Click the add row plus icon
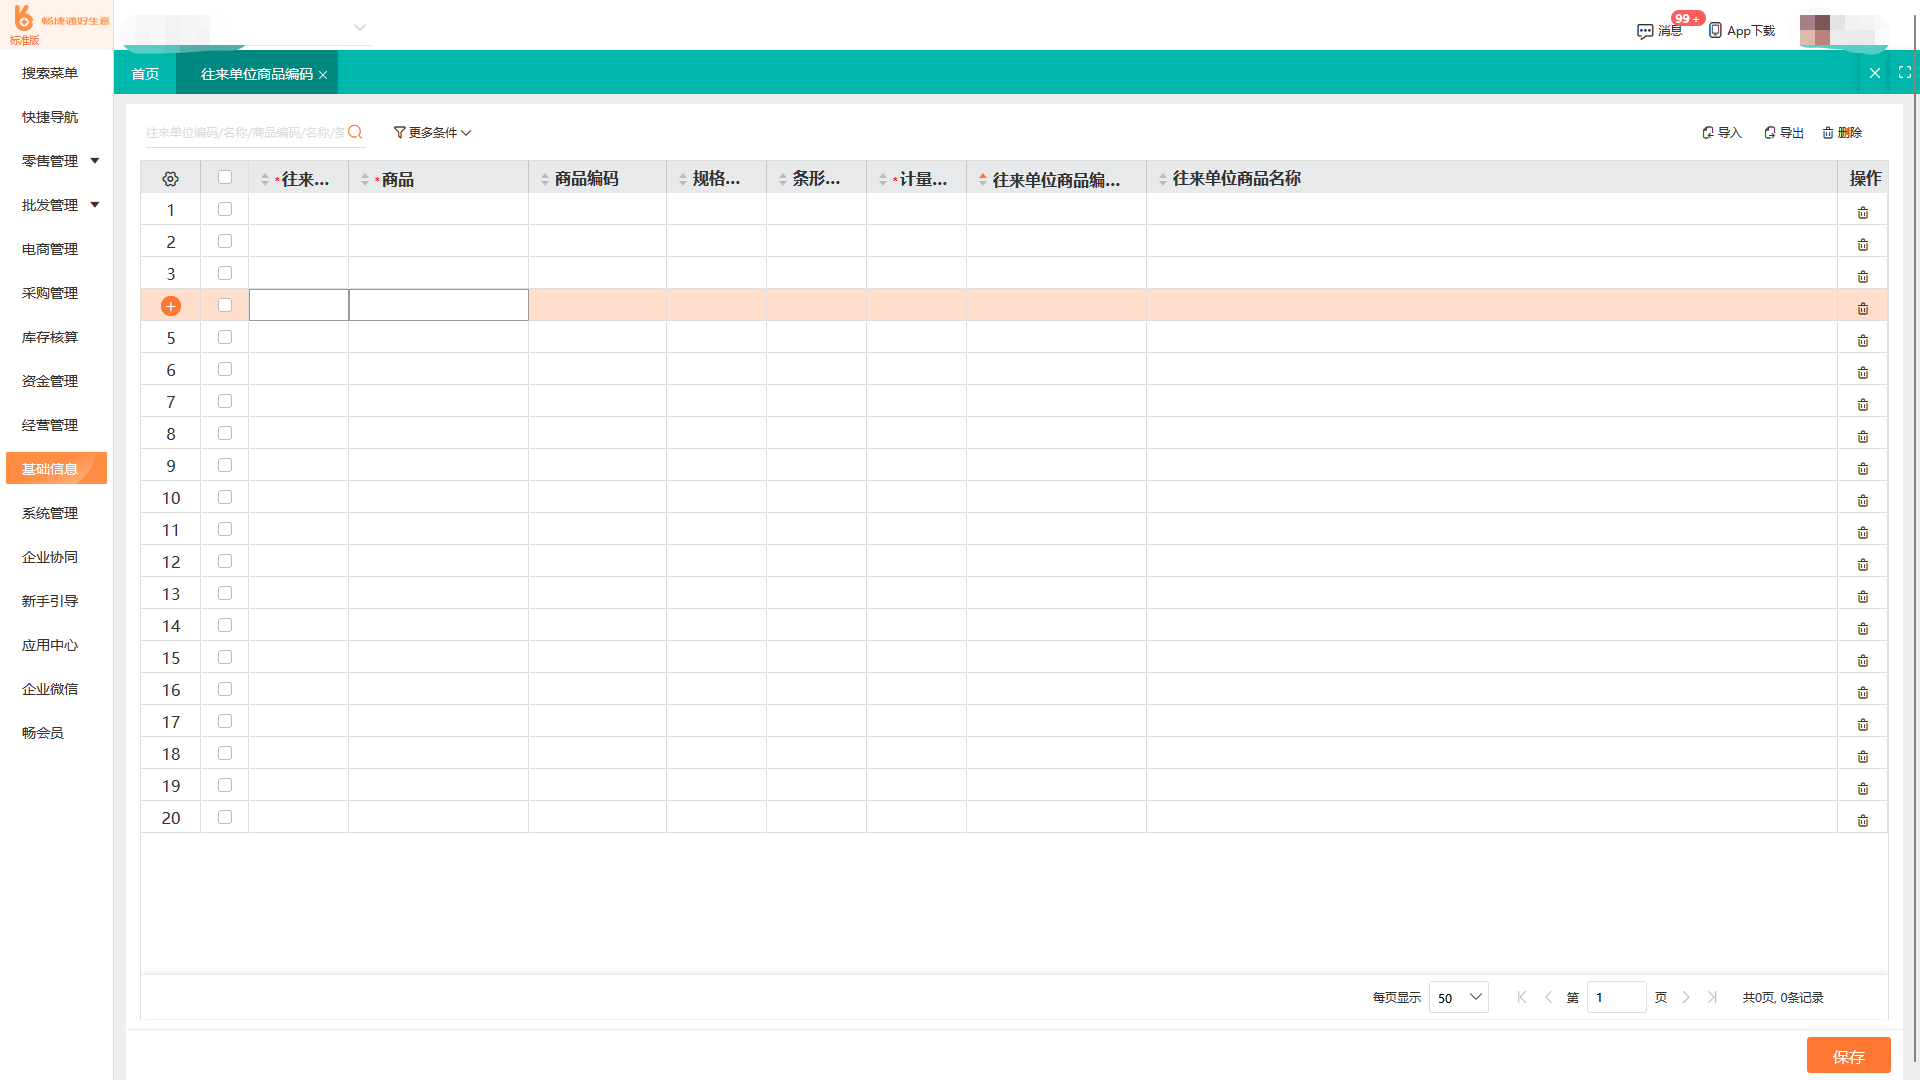This screenshot has height=1080, width=1920. pyautogui.click(x=171, y=306)
